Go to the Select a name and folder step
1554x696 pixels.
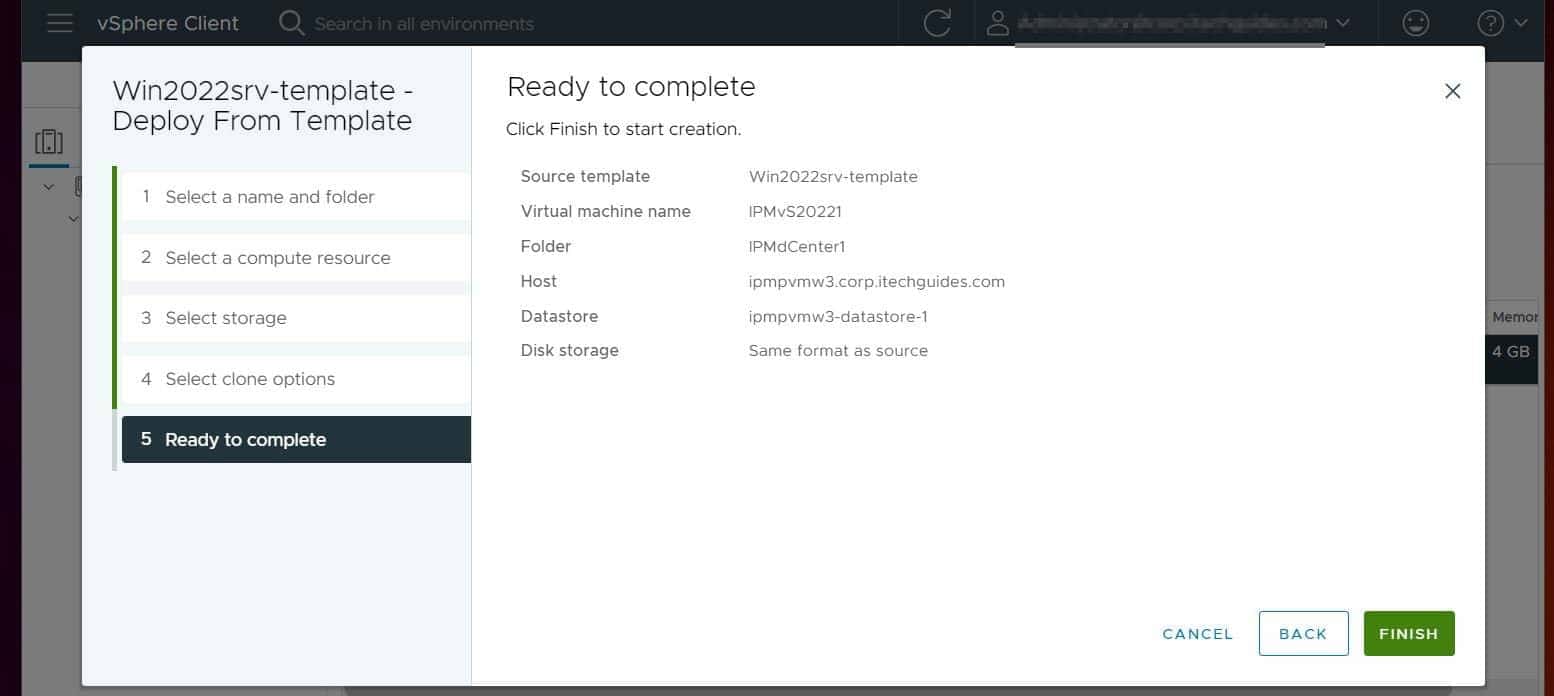[x=269, y=197]
